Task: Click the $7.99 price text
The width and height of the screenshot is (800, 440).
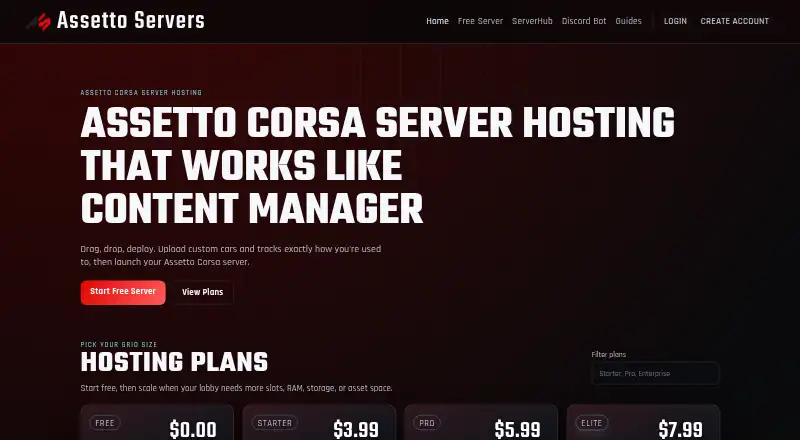Action: (x=680, y=429)
